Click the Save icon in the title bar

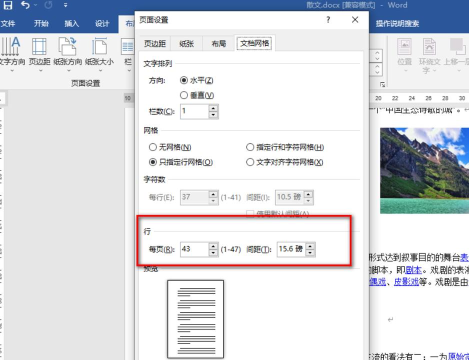pyautogui.click(x=8, y=5)
